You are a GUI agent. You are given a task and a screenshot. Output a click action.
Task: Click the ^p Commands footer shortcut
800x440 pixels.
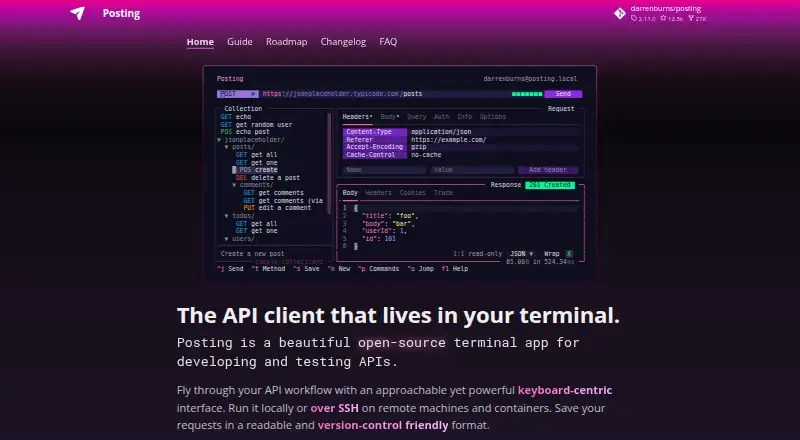click(x=378, y=268)
